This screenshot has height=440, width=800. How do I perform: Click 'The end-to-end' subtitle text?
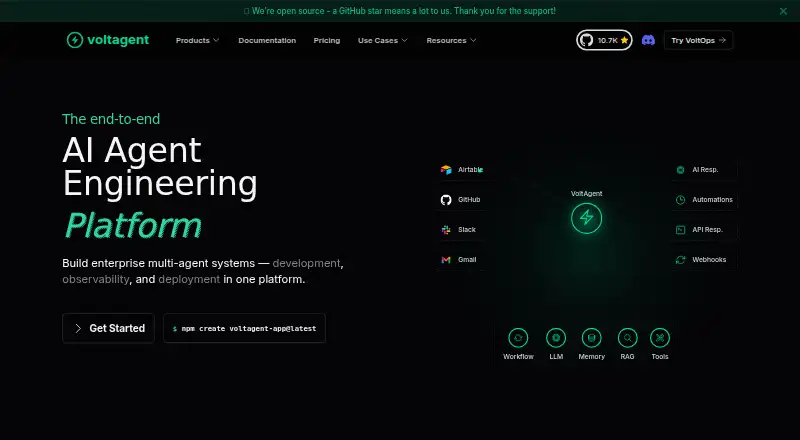coord(111,119)
